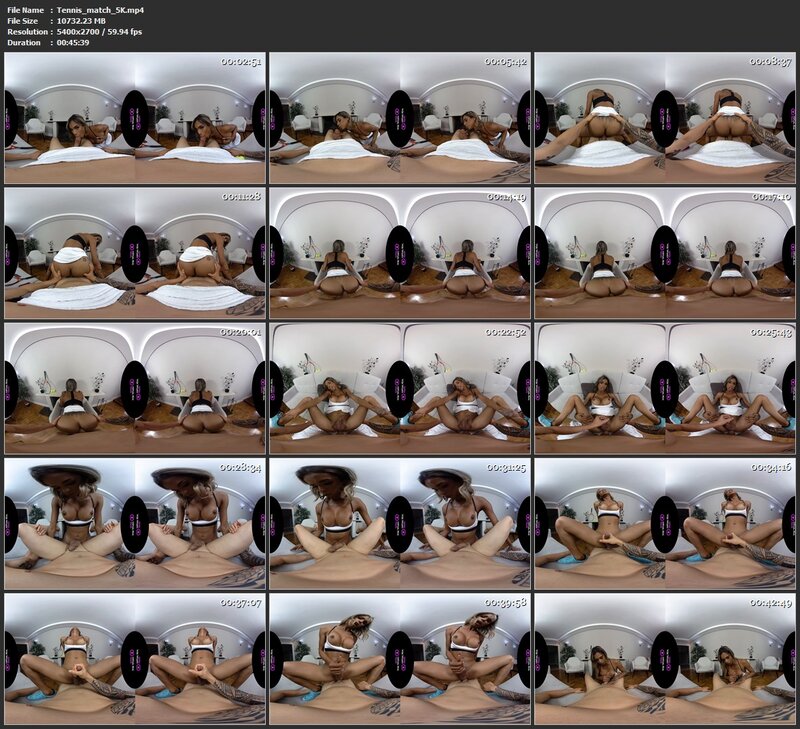Screen dimensions: 800x729
Task: Open the thumbnail marked 00:25:43
Action: pos(665,388)
